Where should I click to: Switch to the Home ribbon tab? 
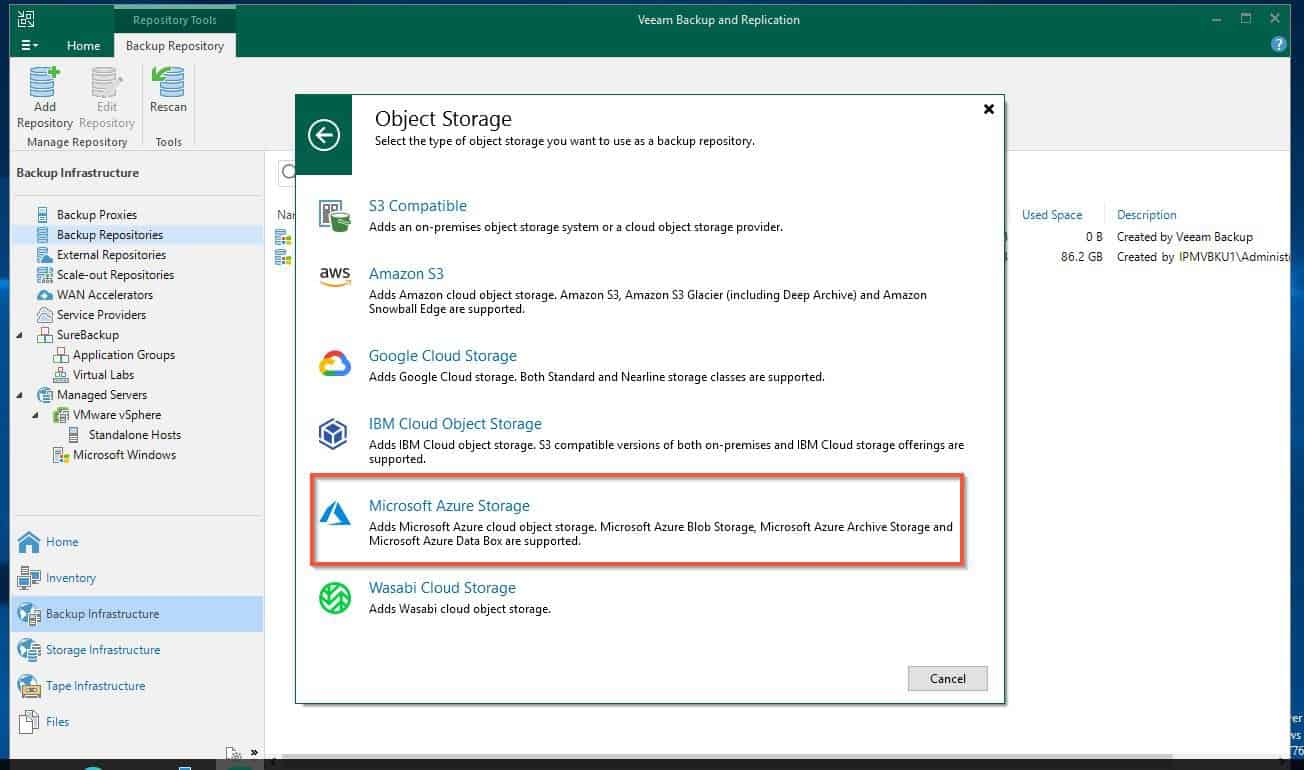(83, 46)
